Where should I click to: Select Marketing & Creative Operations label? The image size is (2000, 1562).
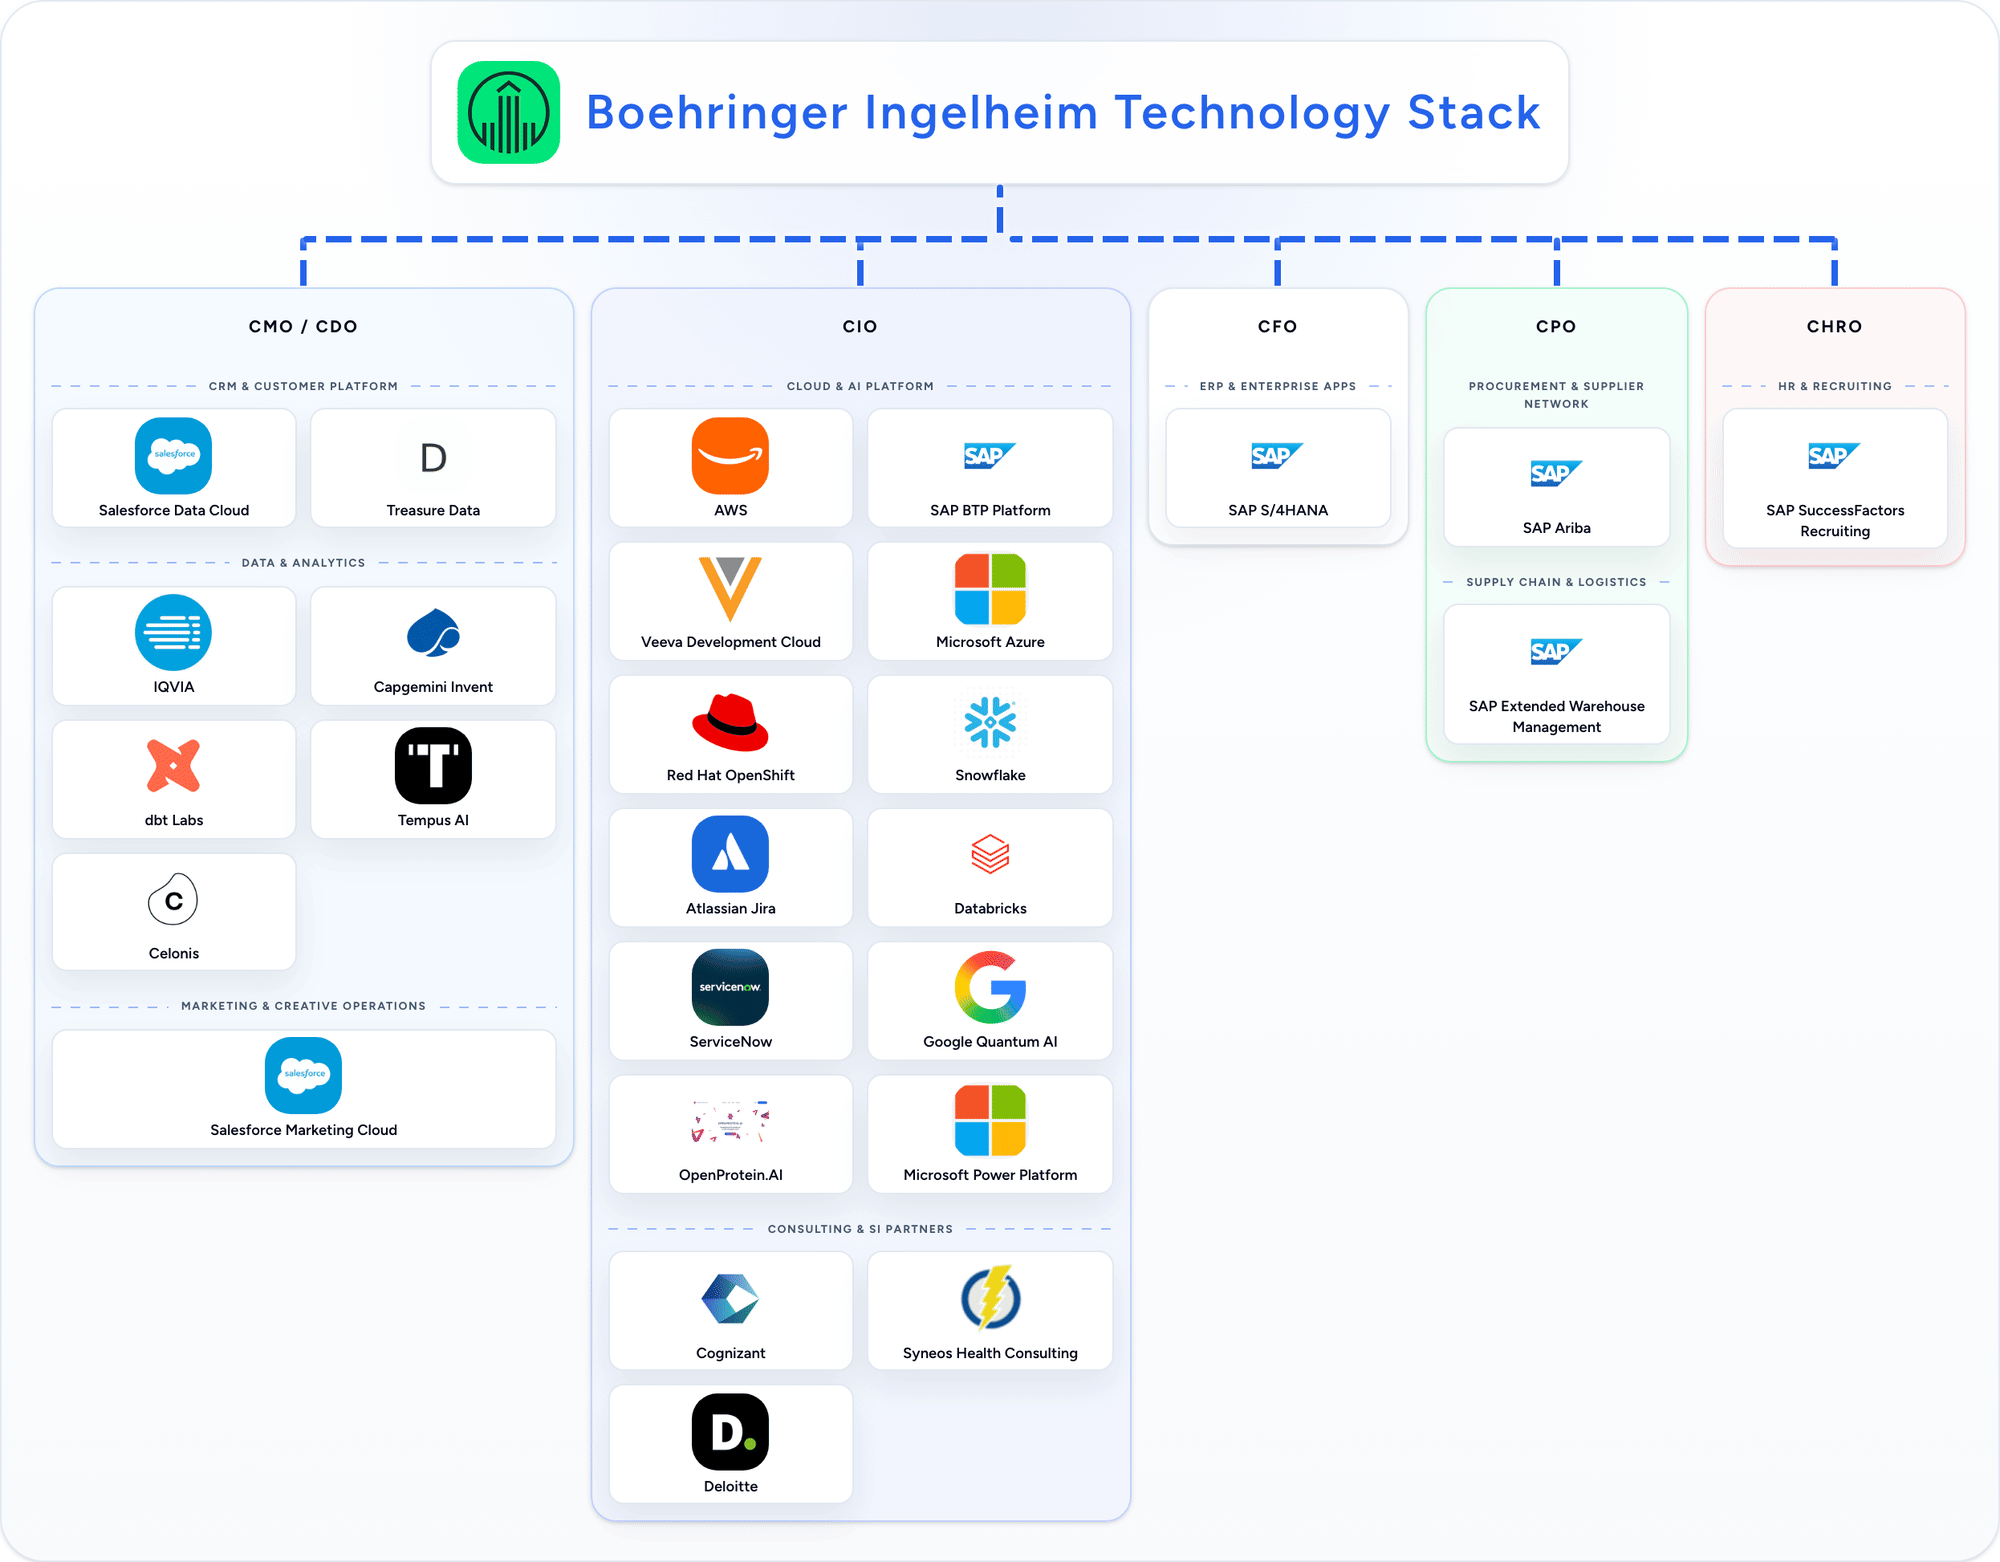click(x=303, y=1006)
